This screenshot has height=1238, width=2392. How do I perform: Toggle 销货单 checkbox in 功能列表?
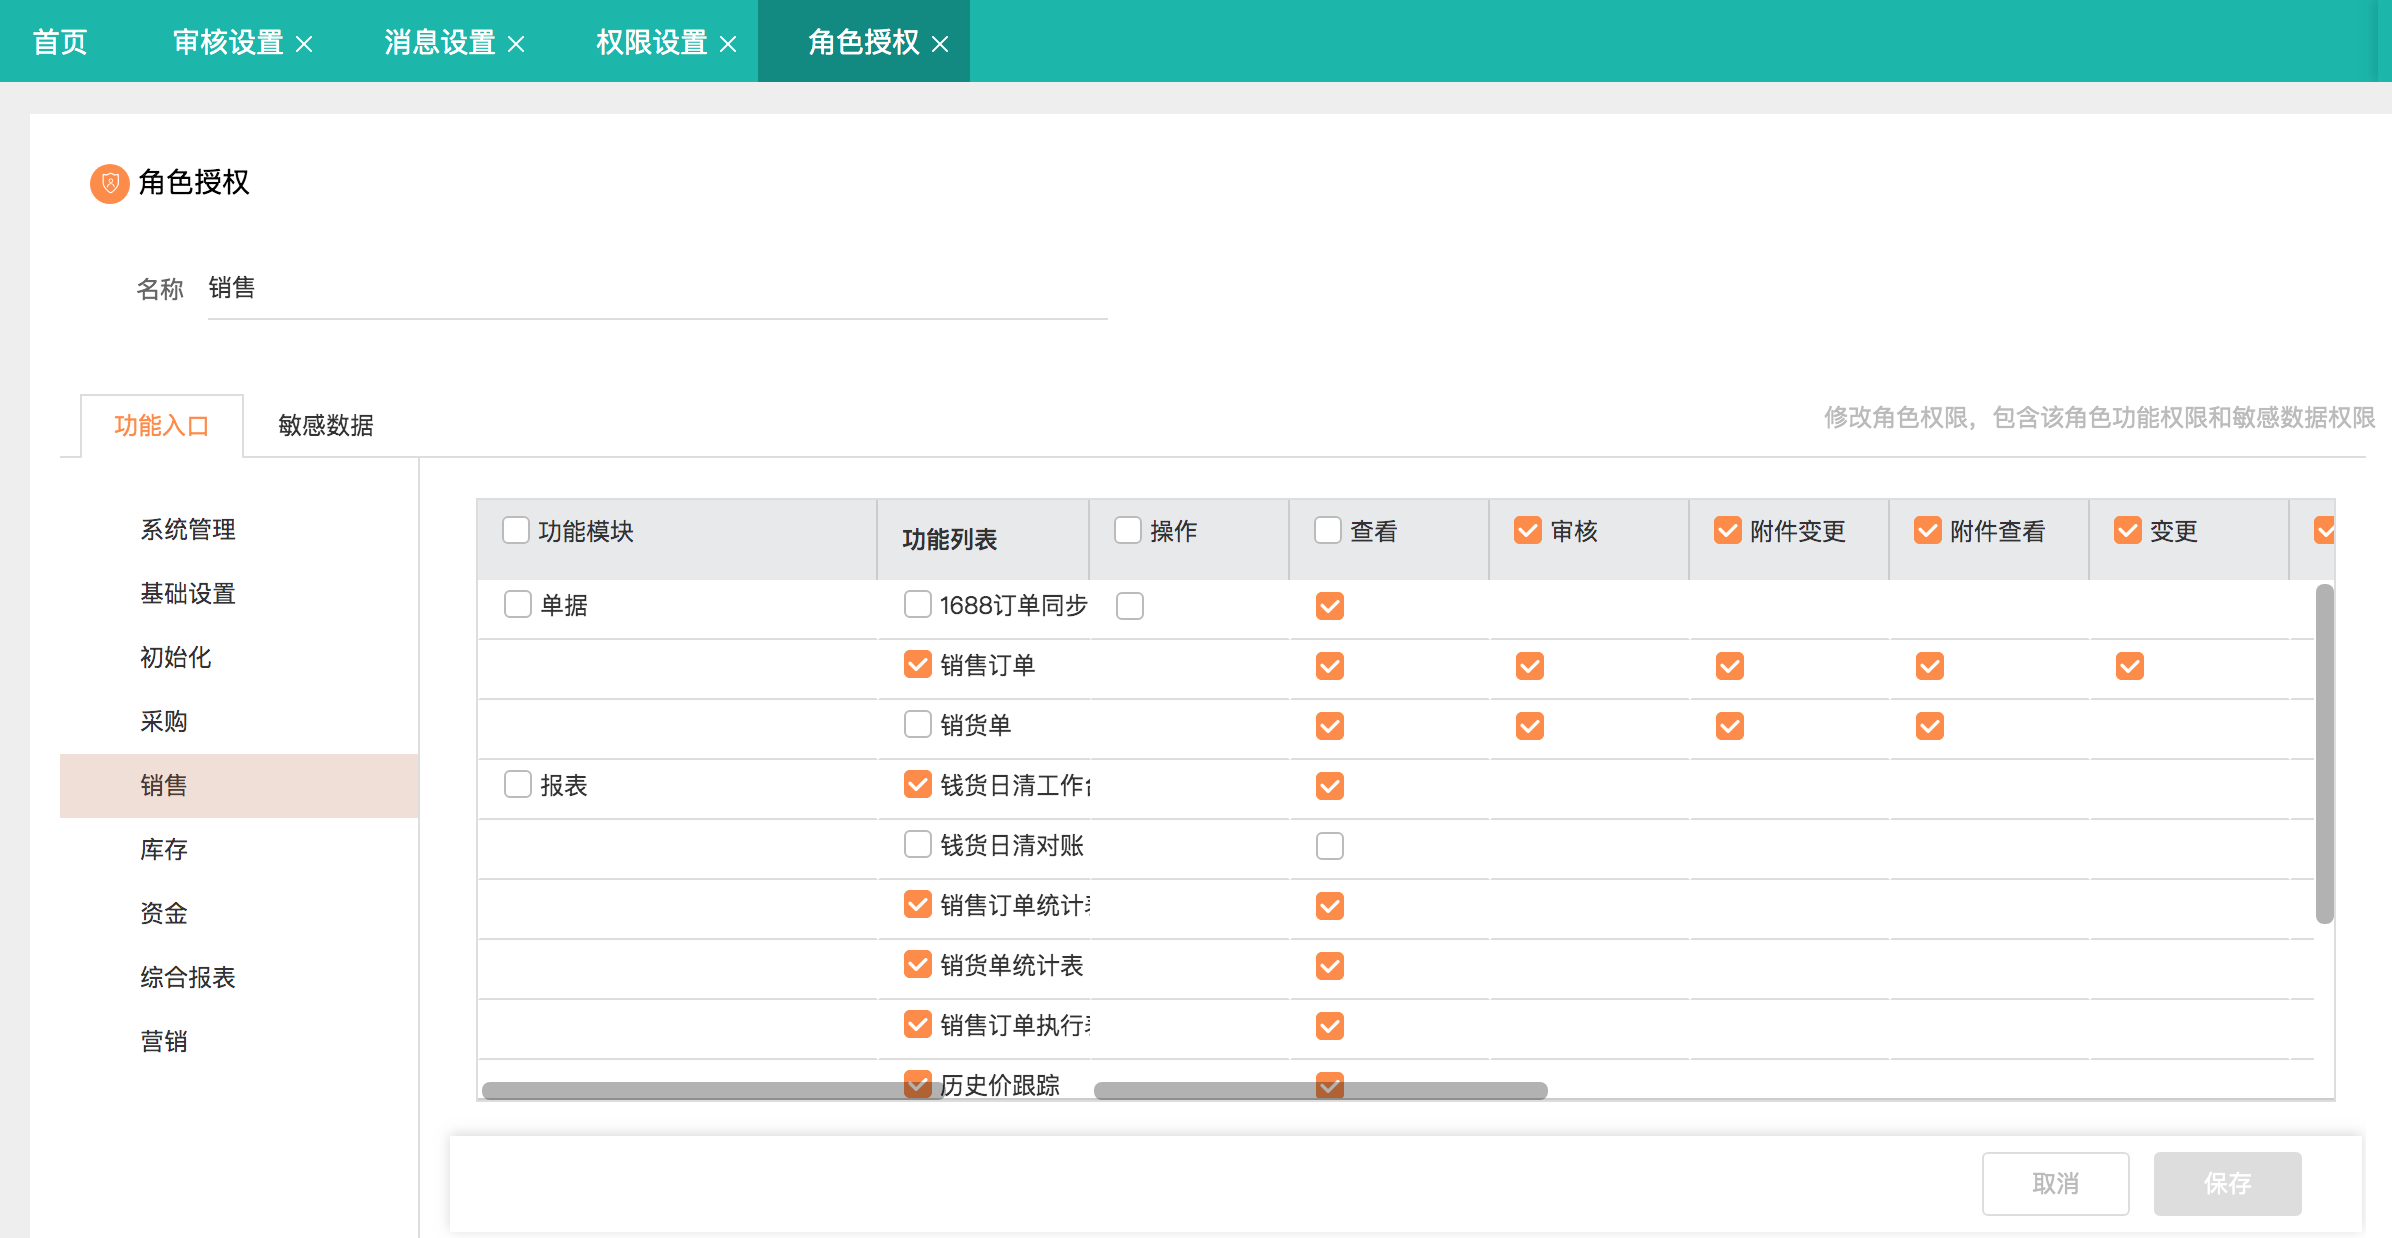[x=913, y=725]
